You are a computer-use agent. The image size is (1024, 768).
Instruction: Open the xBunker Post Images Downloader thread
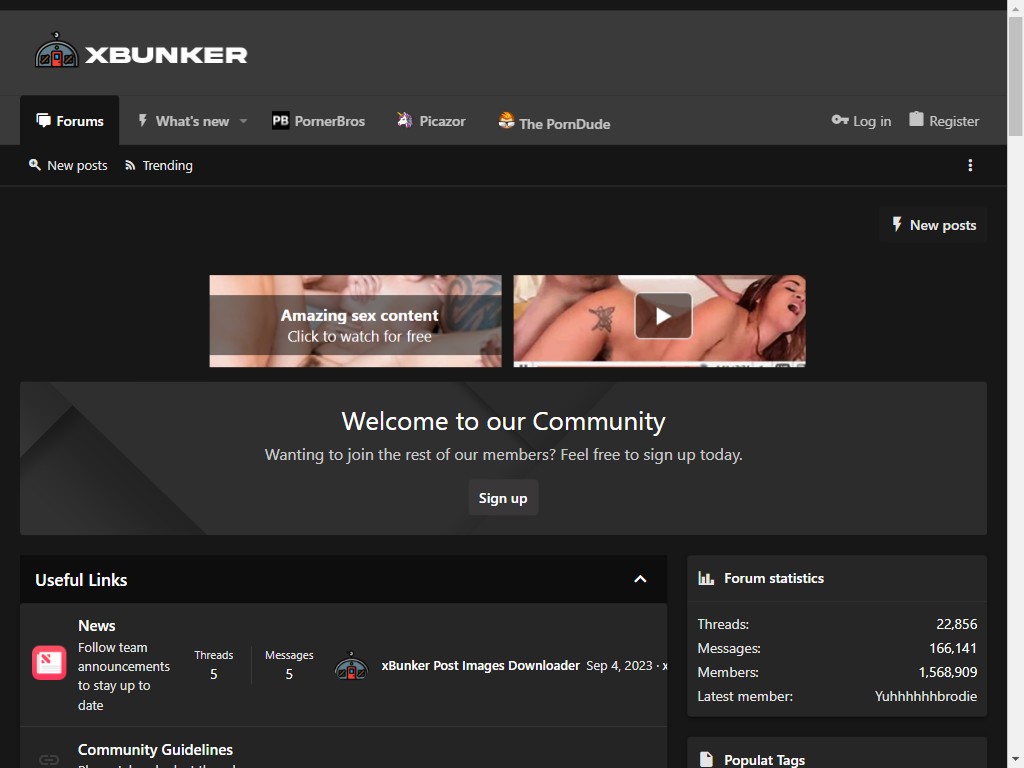[480, 666]
